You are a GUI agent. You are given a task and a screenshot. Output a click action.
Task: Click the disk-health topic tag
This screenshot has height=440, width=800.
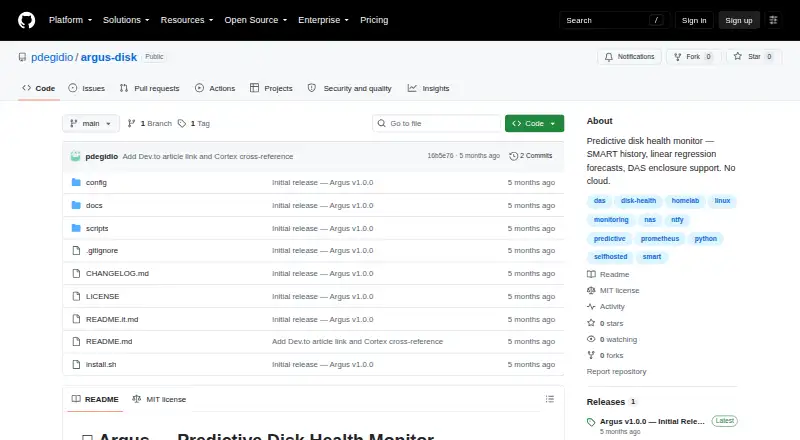pyautogui.click(x=638, y=201)
